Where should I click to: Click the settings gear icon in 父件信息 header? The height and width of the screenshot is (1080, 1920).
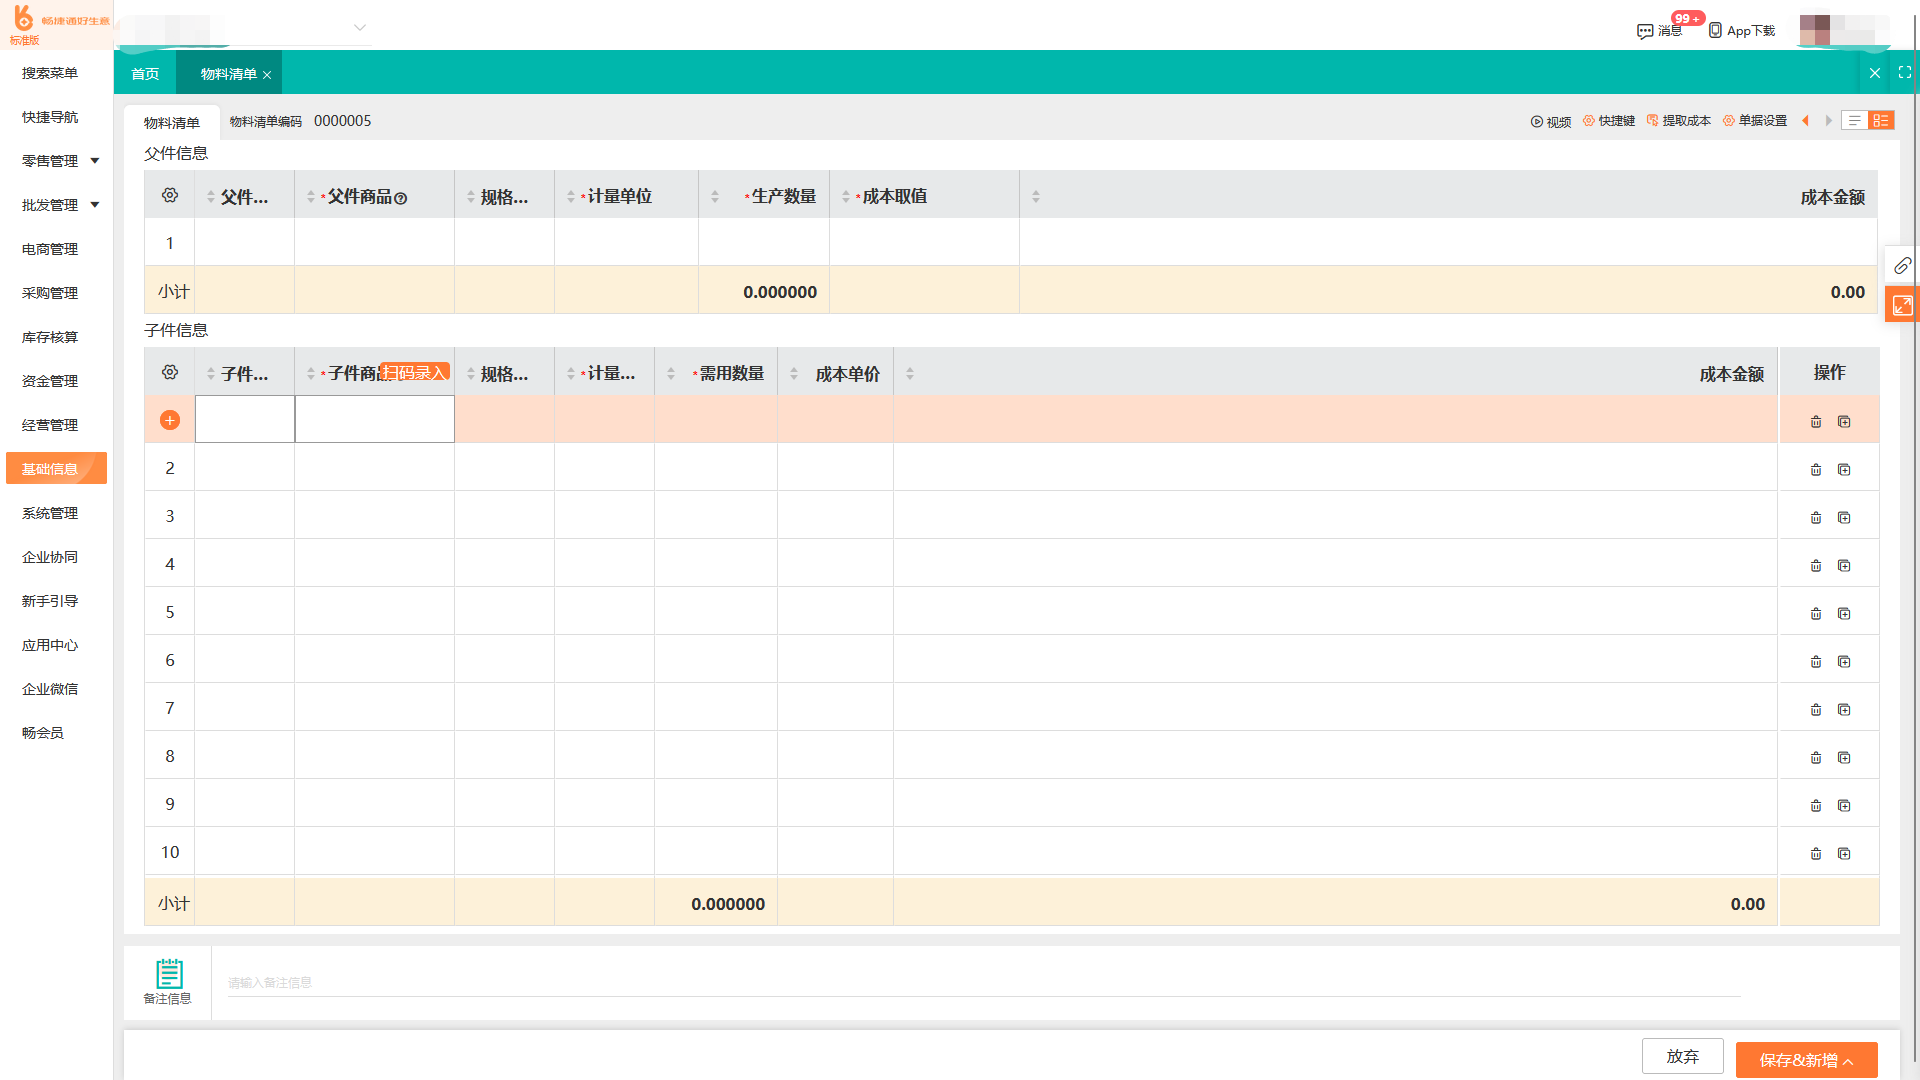pos(167,195)
